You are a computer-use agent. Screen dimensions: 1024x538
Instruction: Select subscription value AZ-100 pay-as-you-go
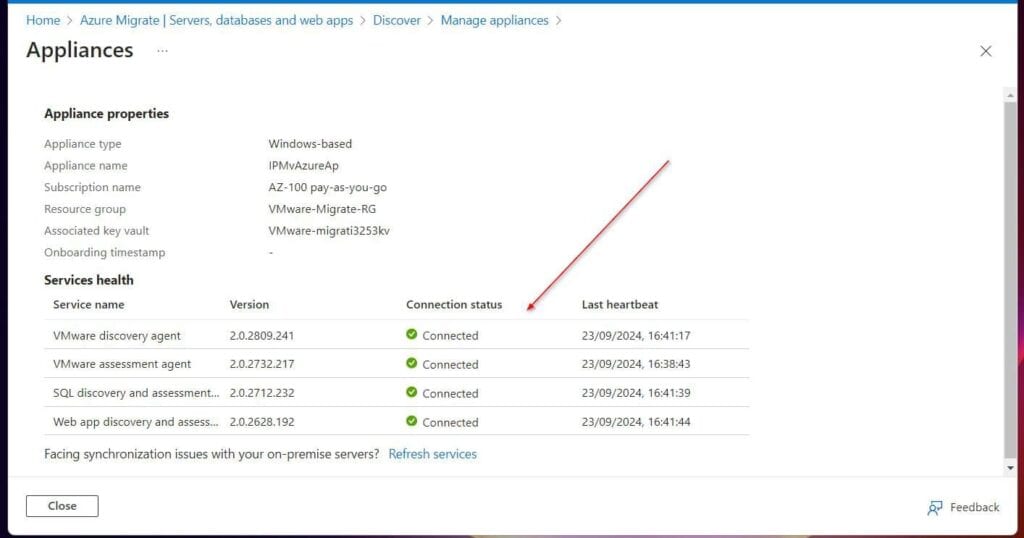tap(327, 187)
